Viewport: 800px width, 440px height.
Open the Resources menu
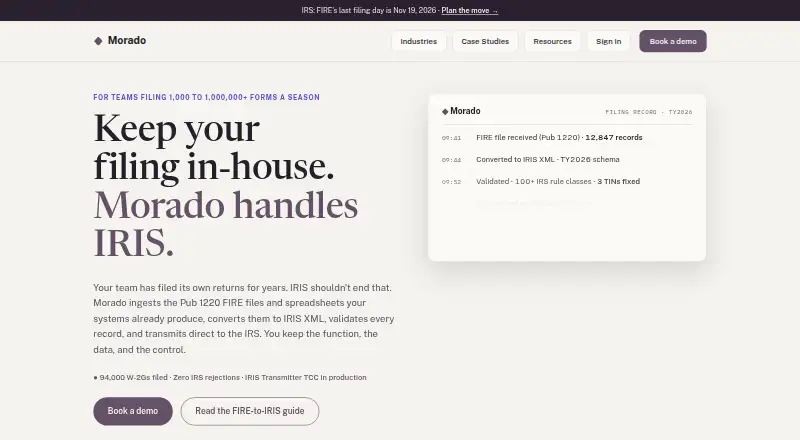tap(553, 41)
